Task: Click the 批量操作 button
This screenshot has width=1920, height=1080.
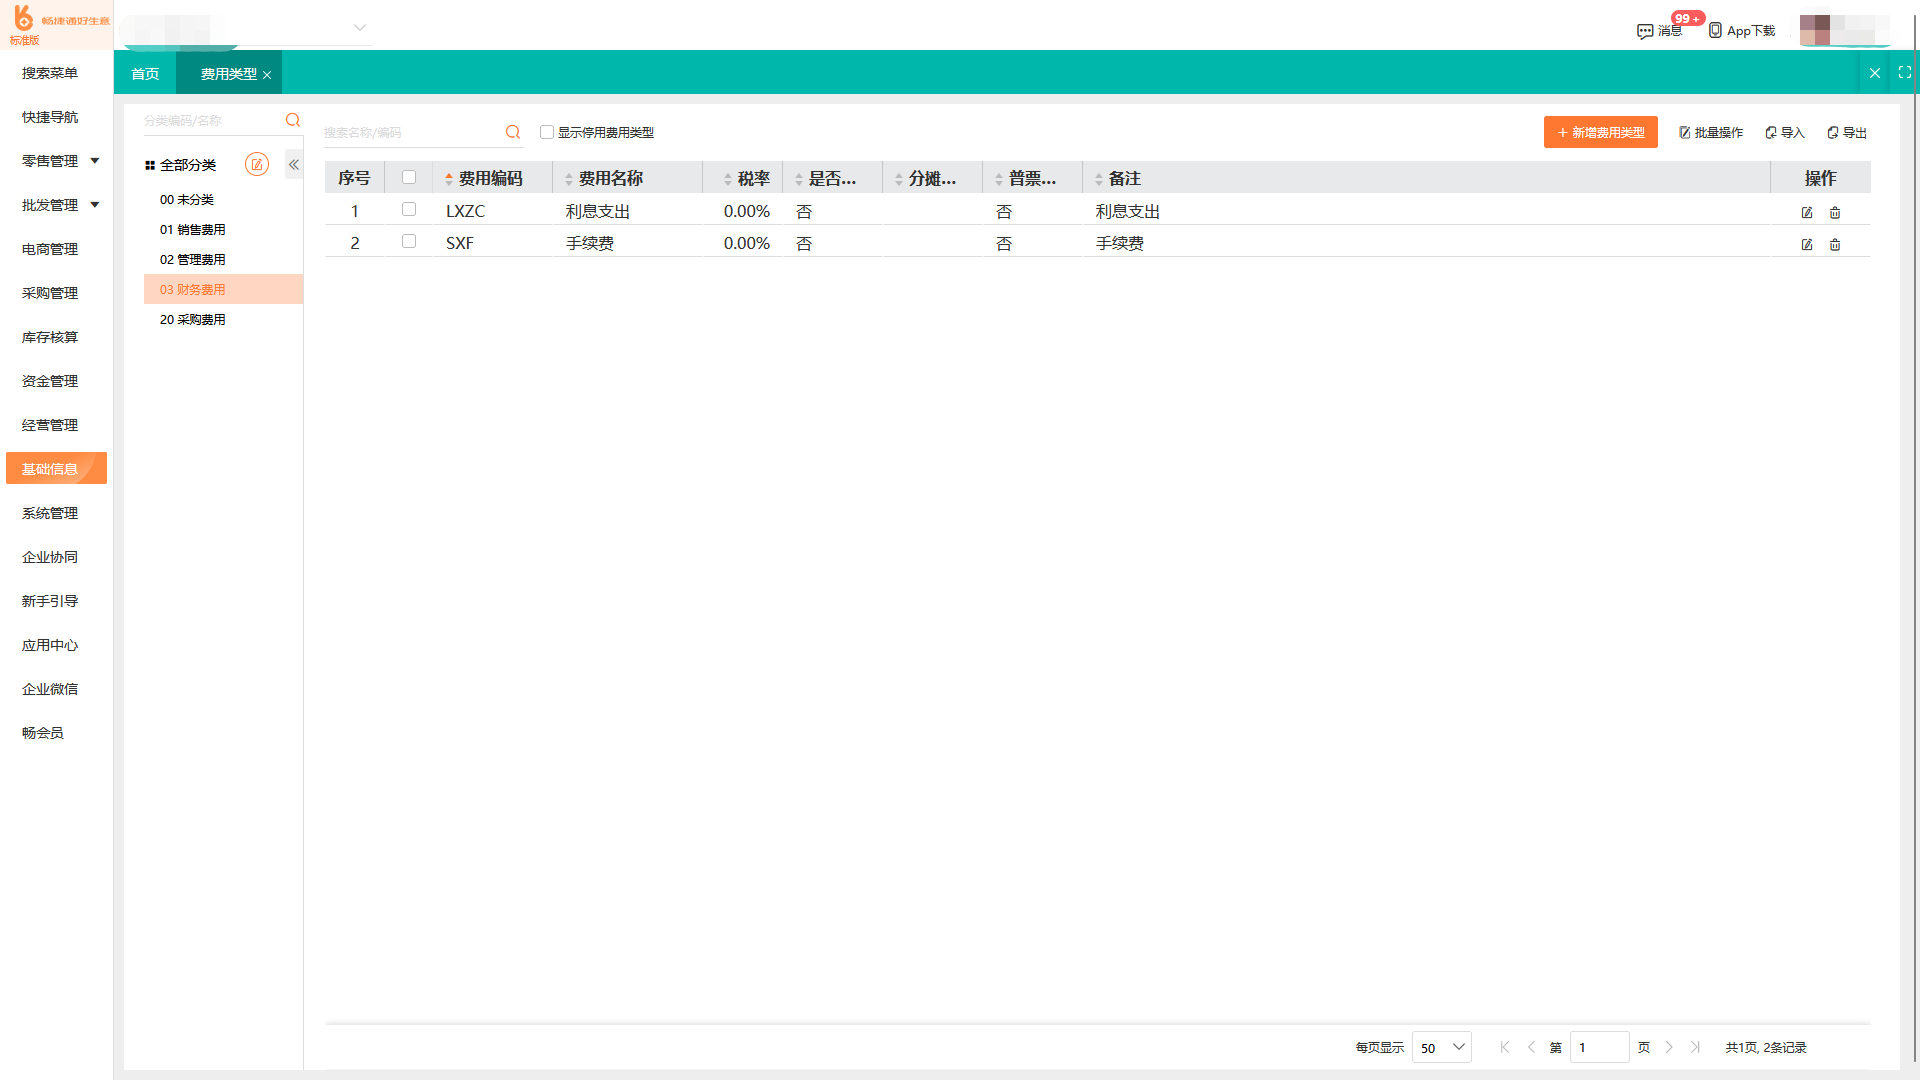Action: pos(1709,132)
